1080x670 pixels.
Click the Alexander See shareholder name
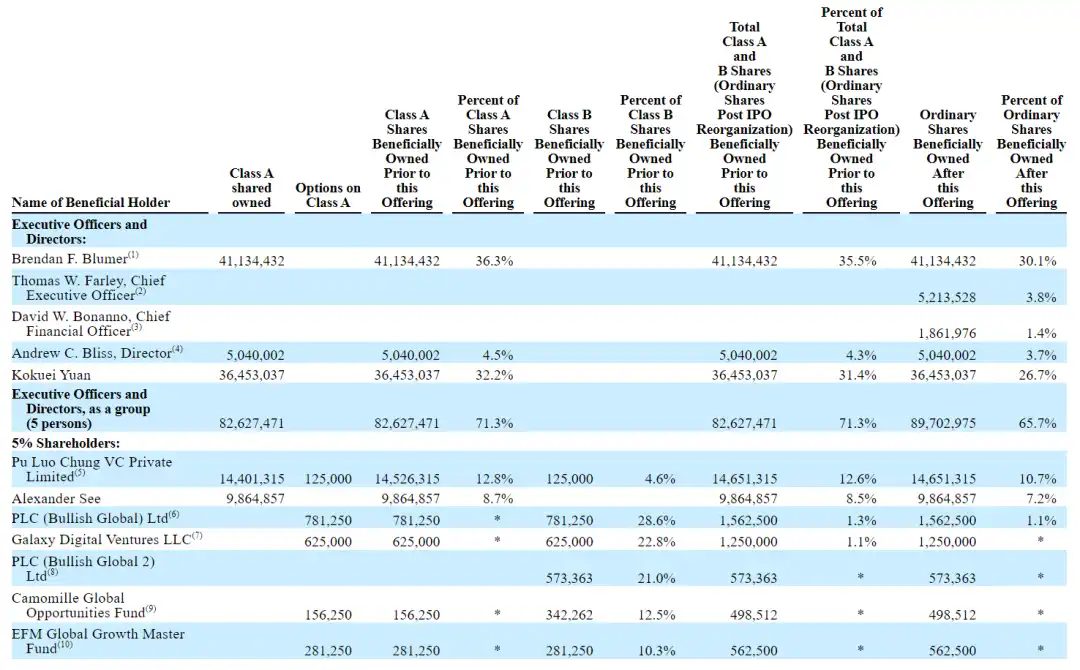click(x=59, y=498)
